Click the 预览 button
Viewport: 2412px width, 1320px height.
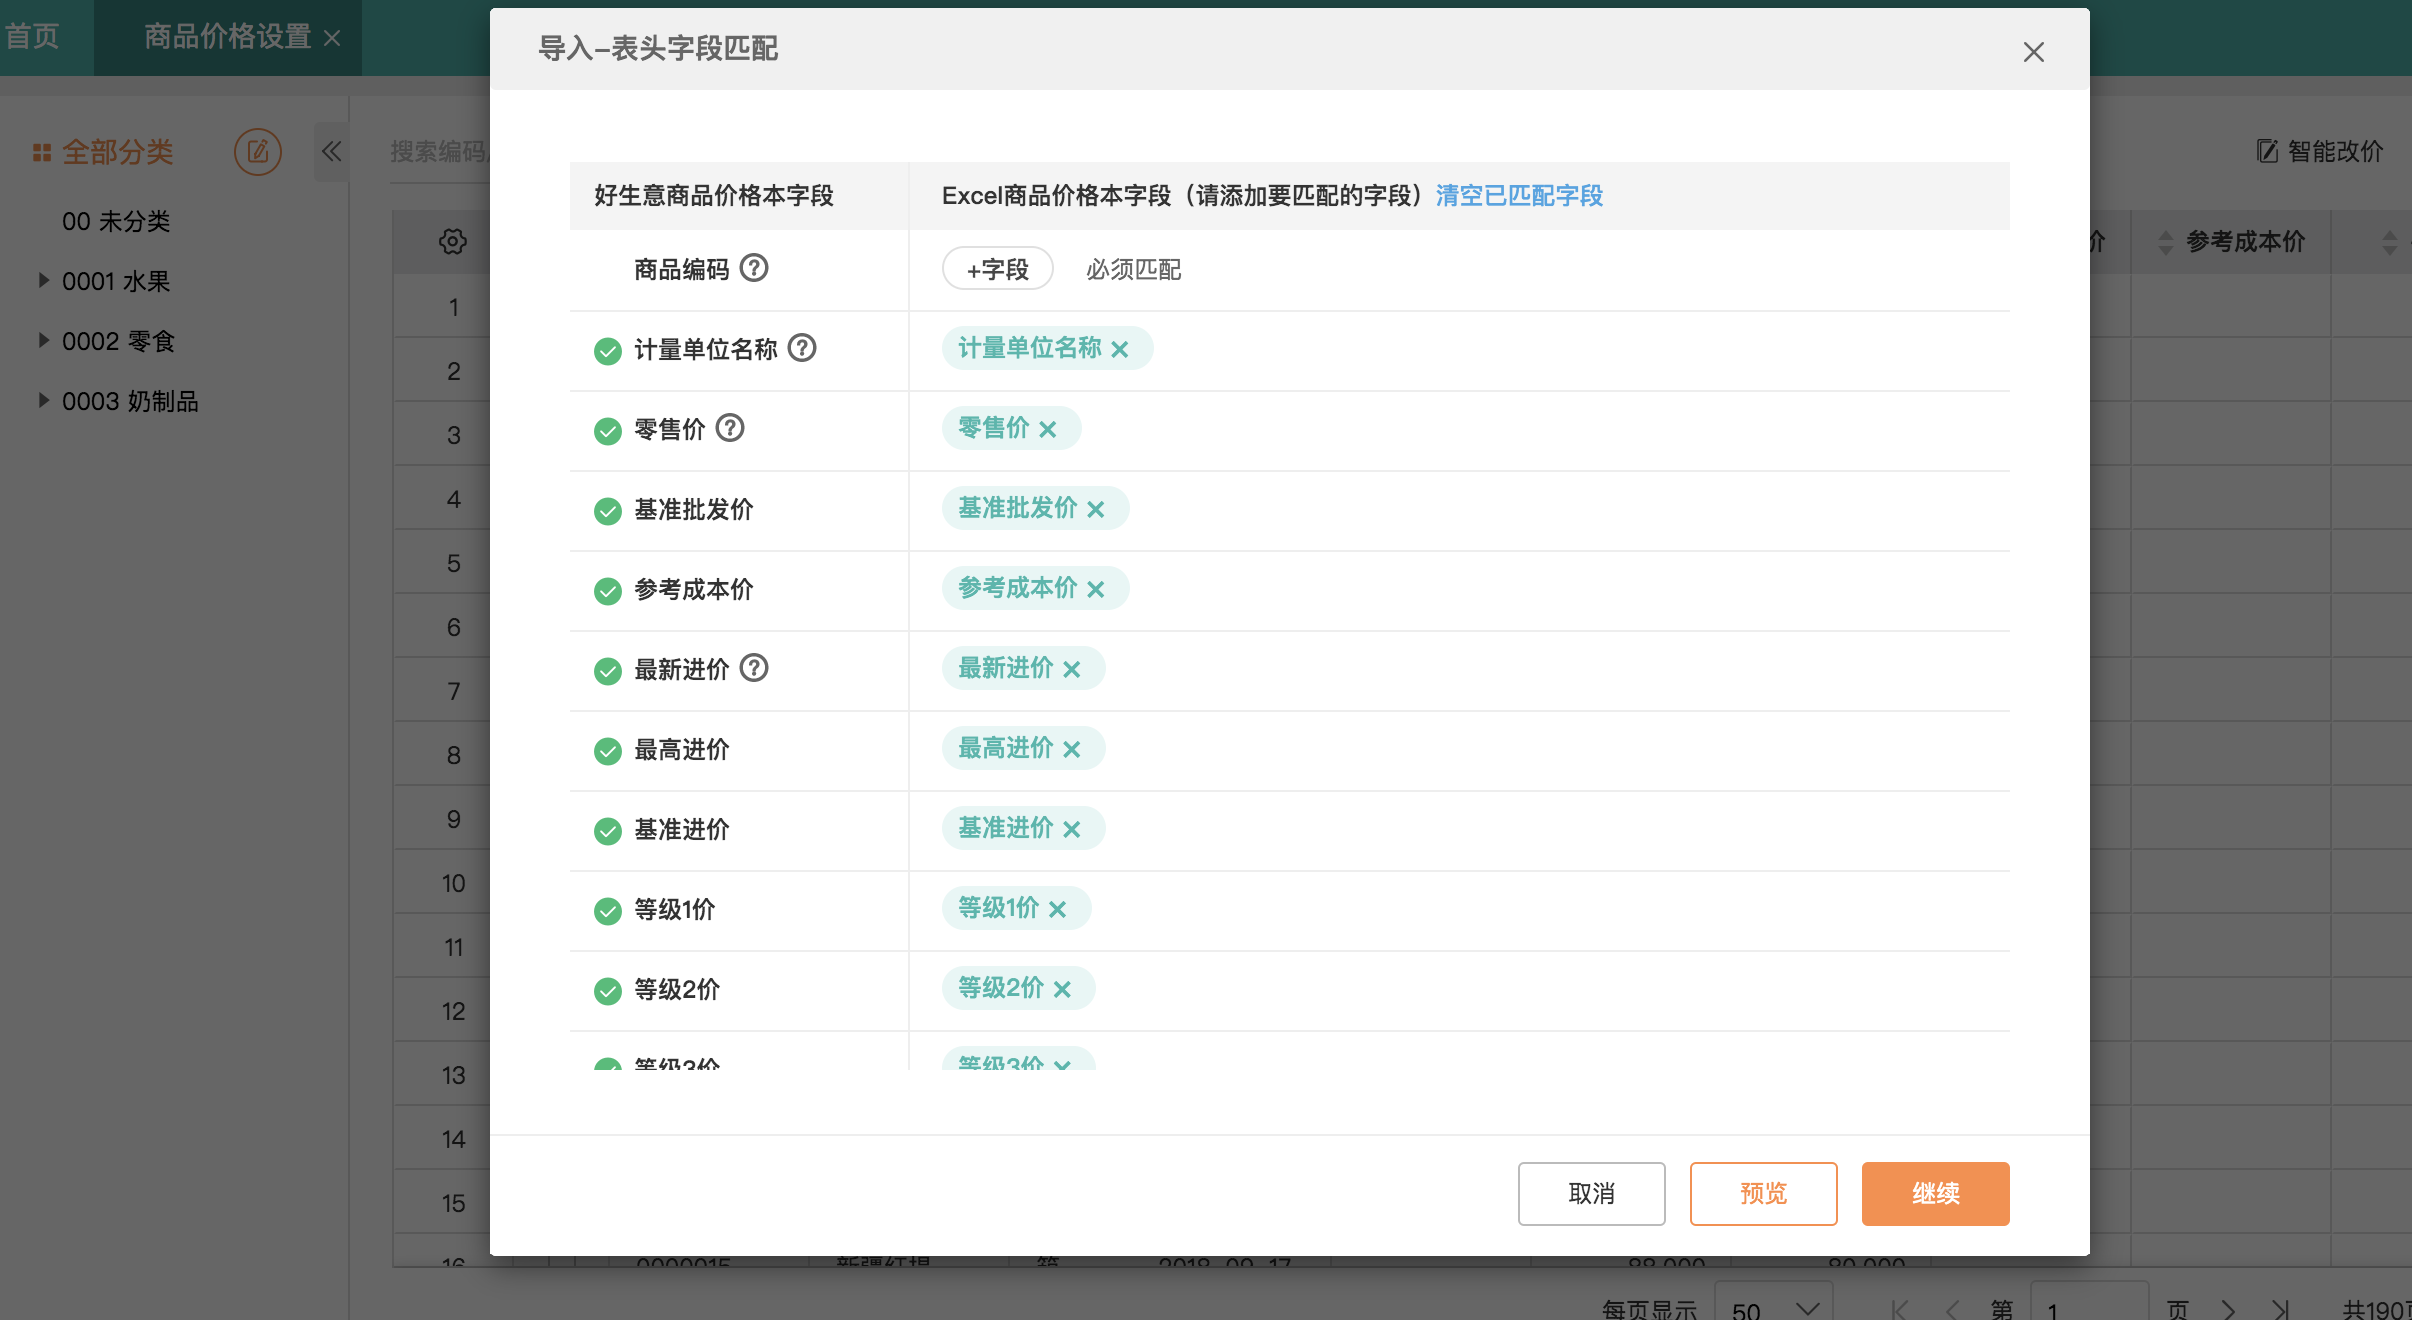click(x=1763, y=1193)
